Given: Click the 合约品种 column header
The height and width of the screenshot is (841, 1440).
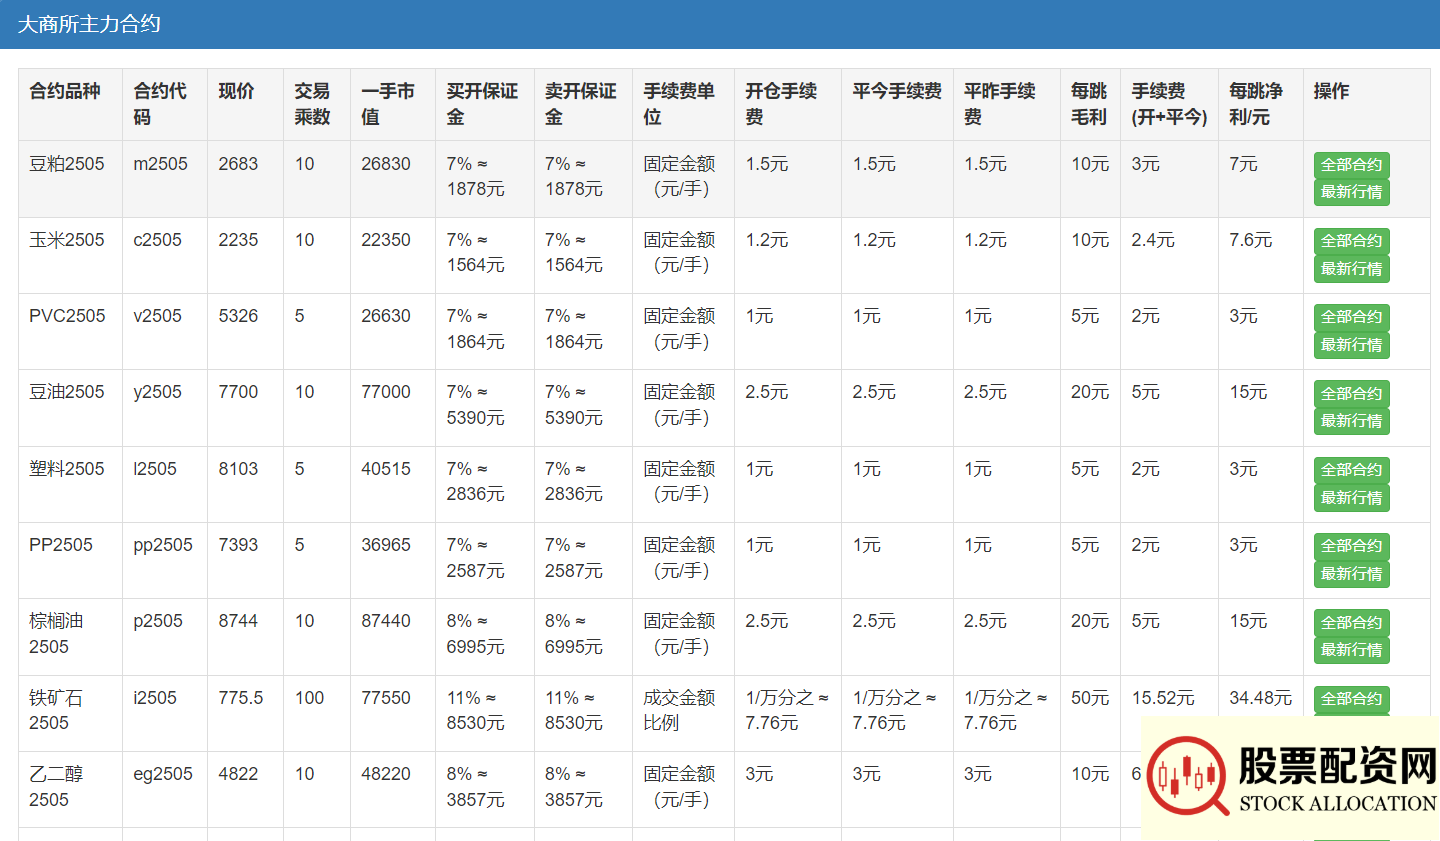Looking at the screenshot, I should point(65,91).
